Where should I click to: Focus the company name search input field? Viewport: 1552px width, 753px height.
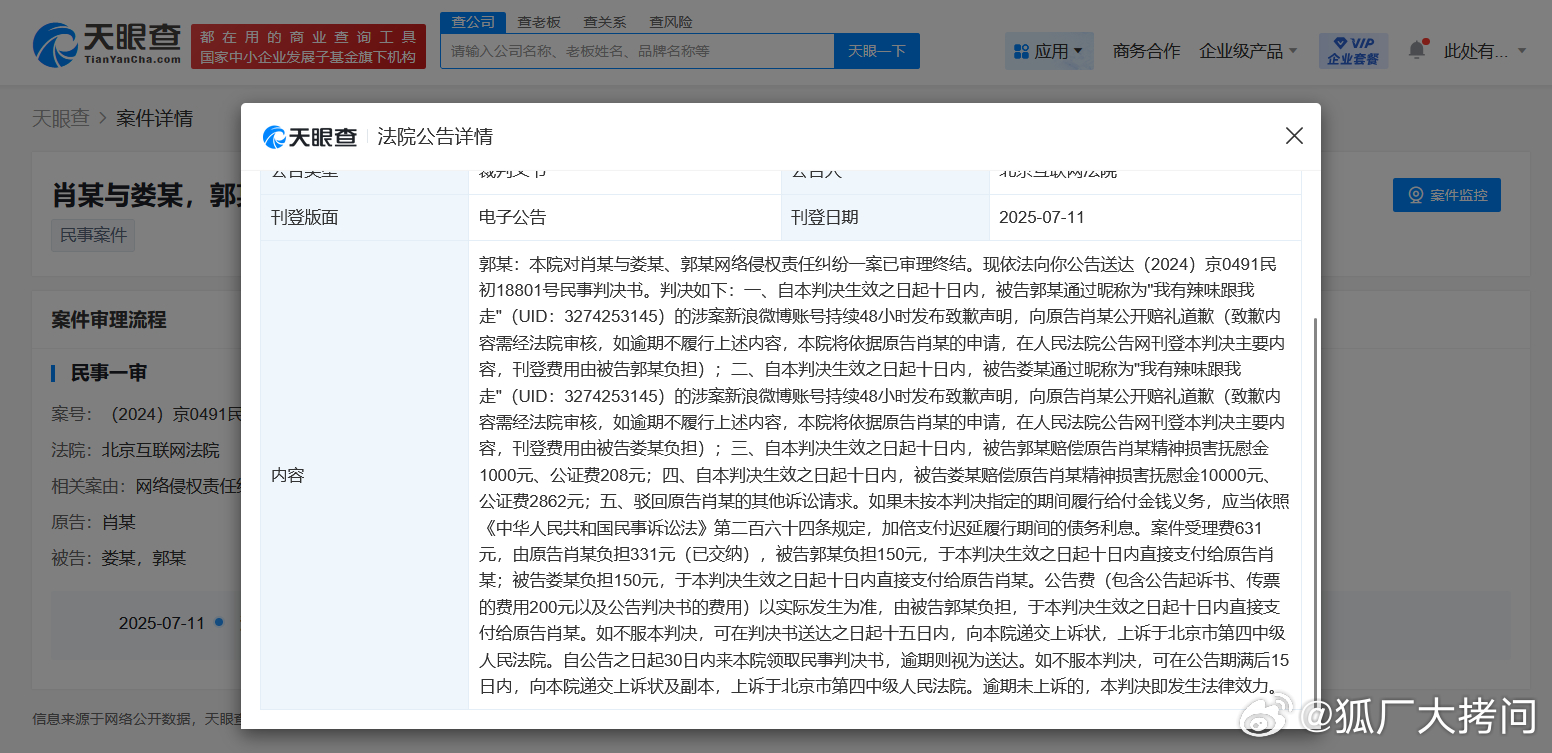(637, 51)
